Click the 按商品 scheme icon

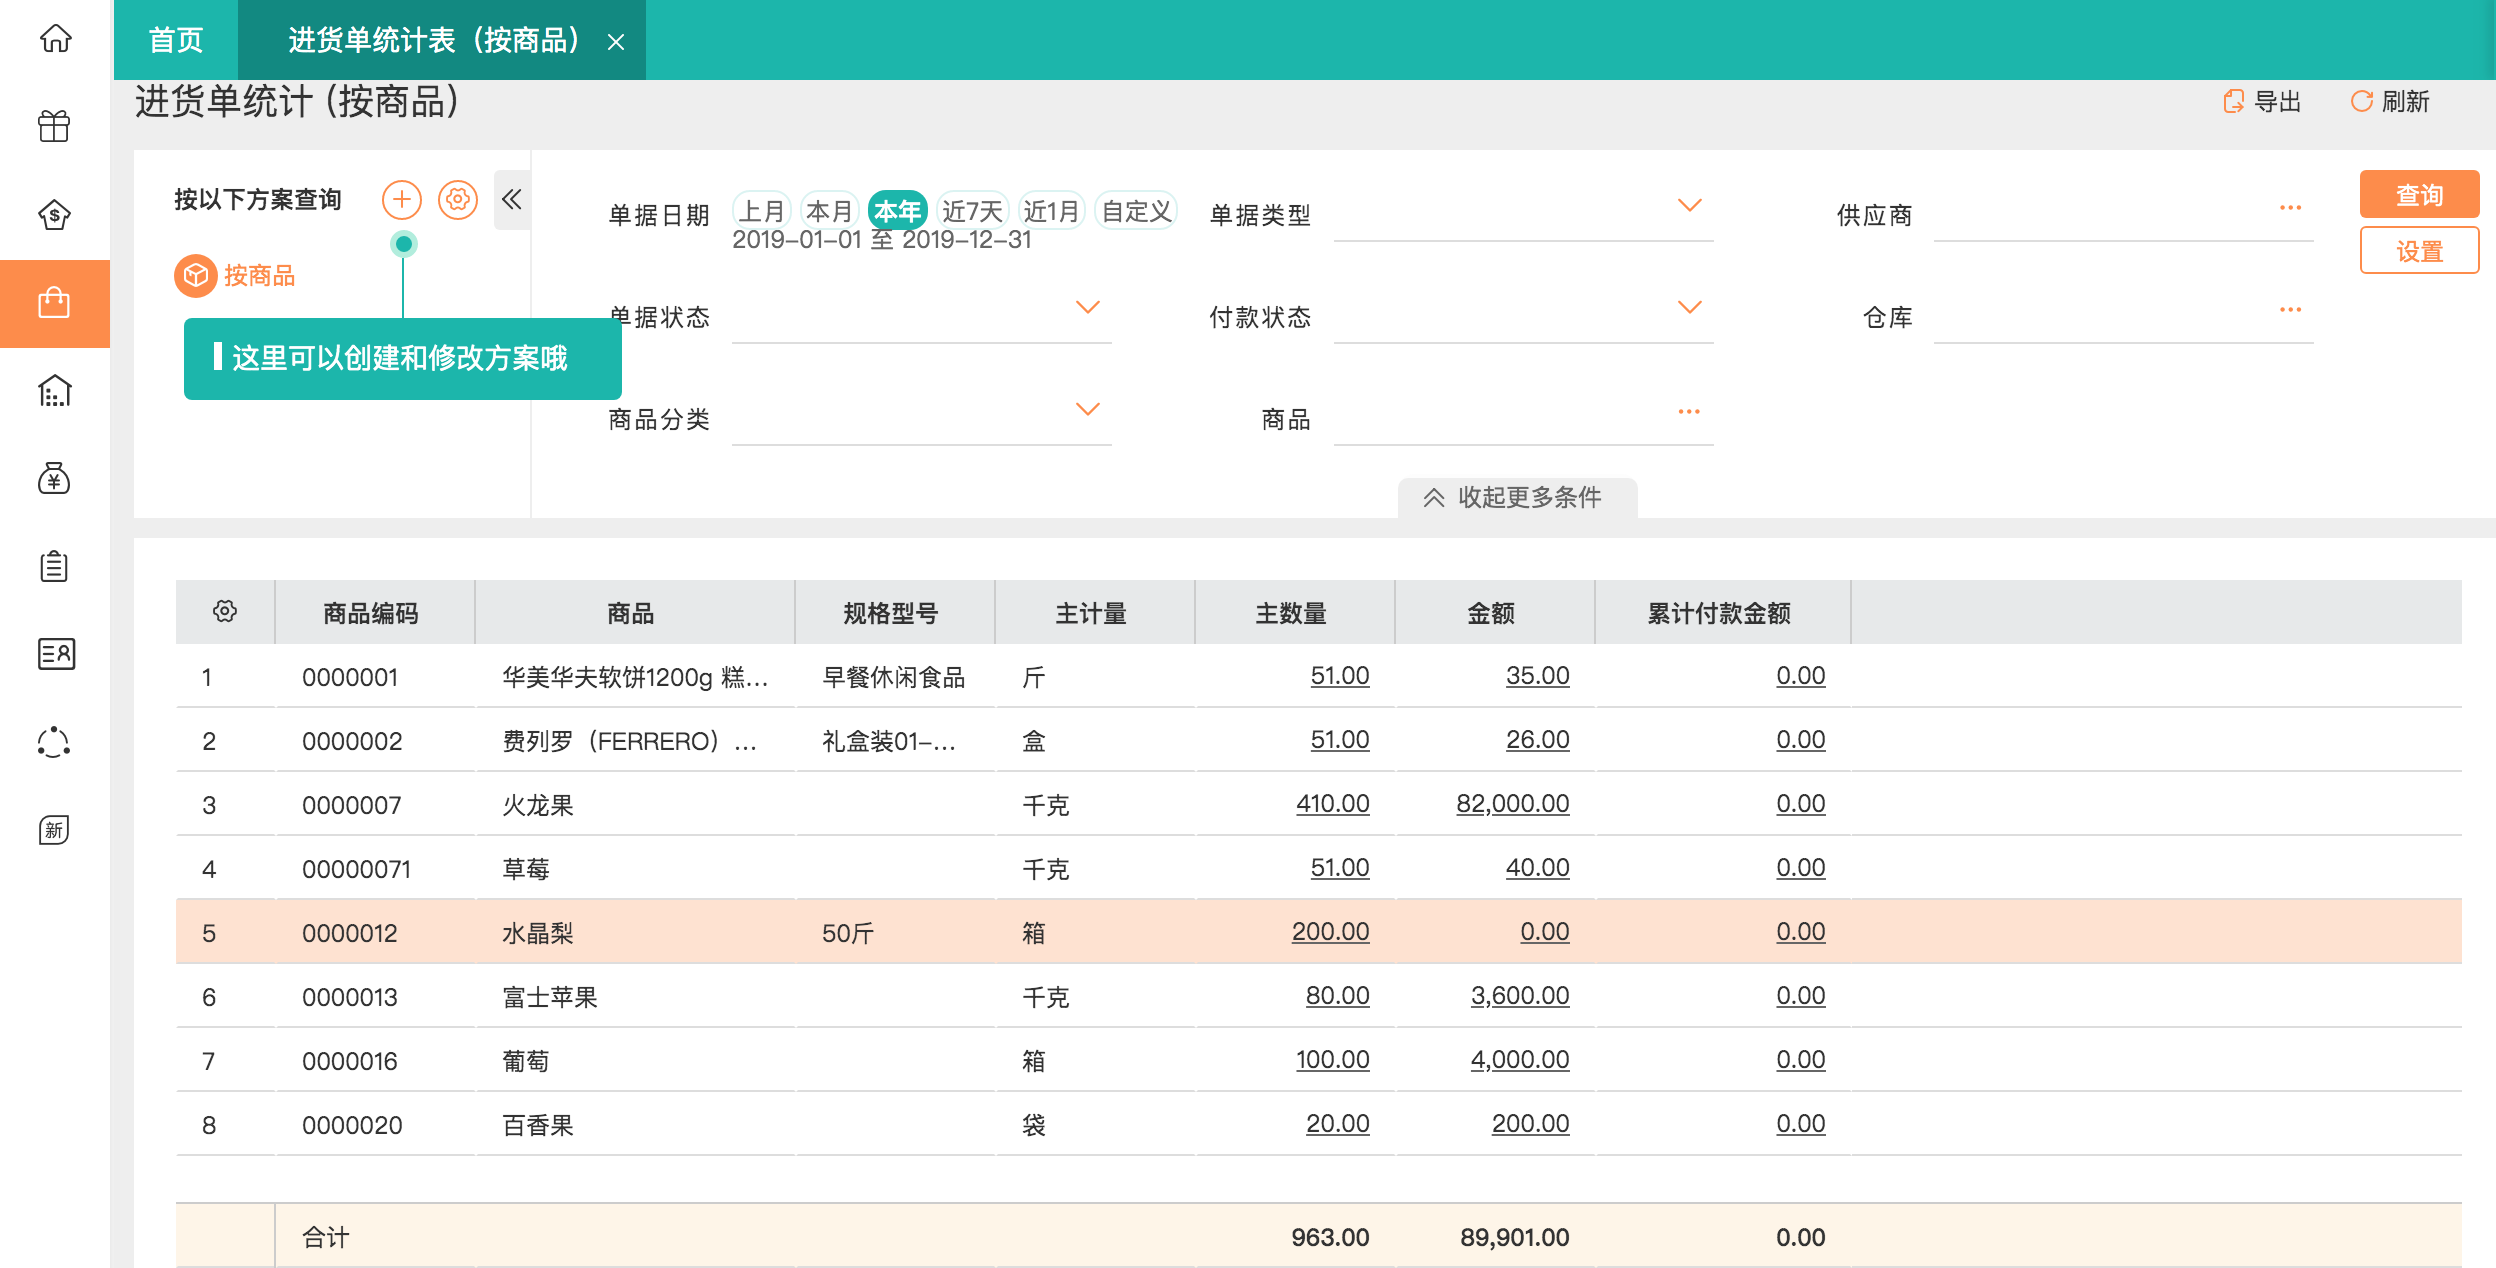point(192,275)
